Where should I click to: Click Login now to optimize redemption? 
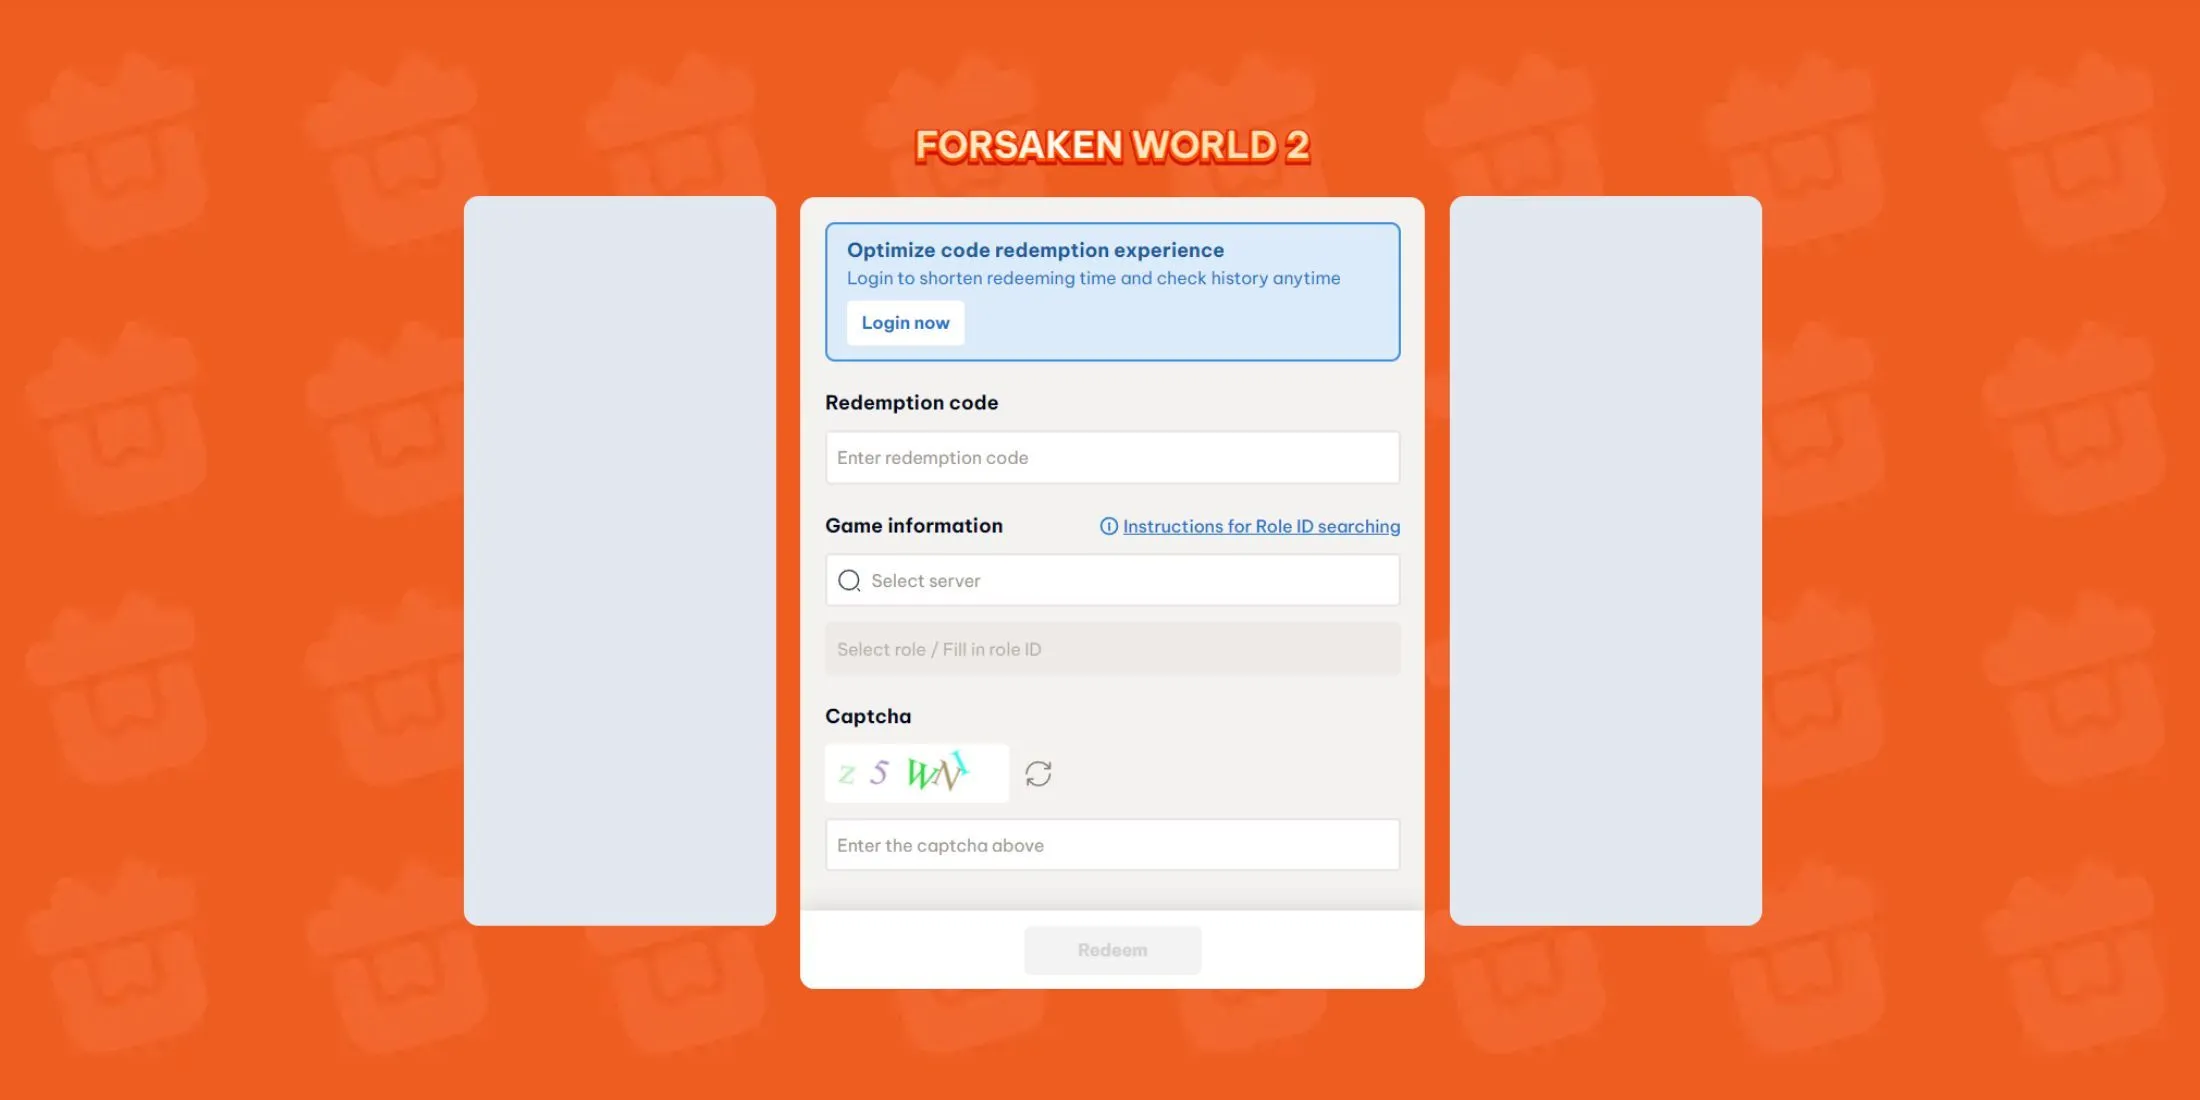905,321
